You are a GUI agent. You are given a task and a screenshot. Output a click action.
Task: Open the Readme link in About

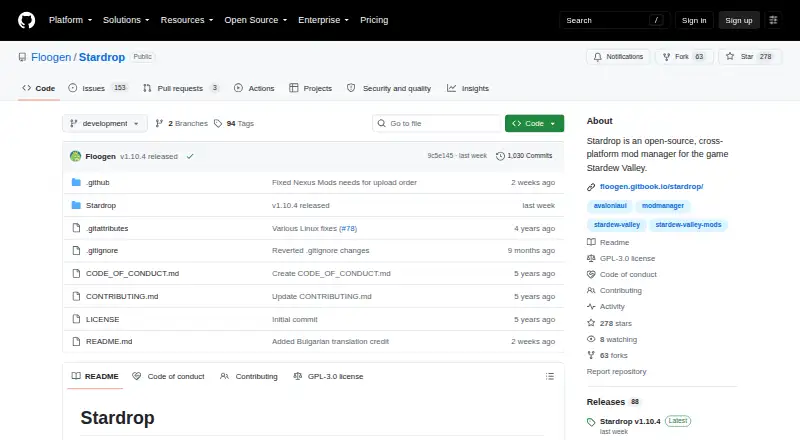608,242
